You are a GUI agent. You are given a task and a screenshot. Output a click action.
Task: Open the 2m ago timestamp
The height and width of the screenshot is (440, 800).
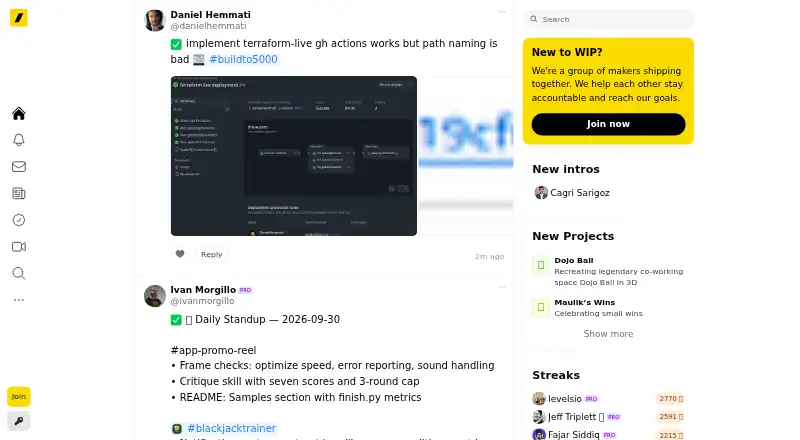click(489, 256)
